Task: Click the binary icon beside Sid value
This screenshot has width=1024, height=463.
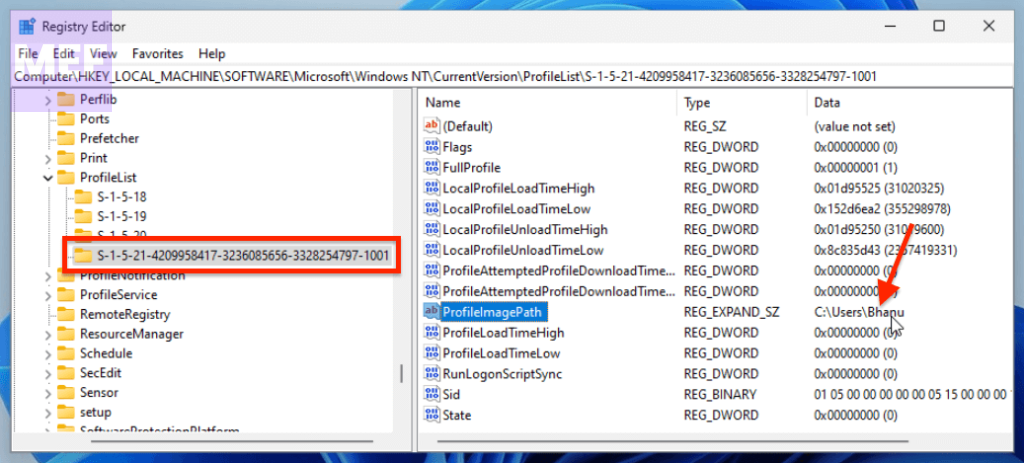Action: tap(432, 394)
